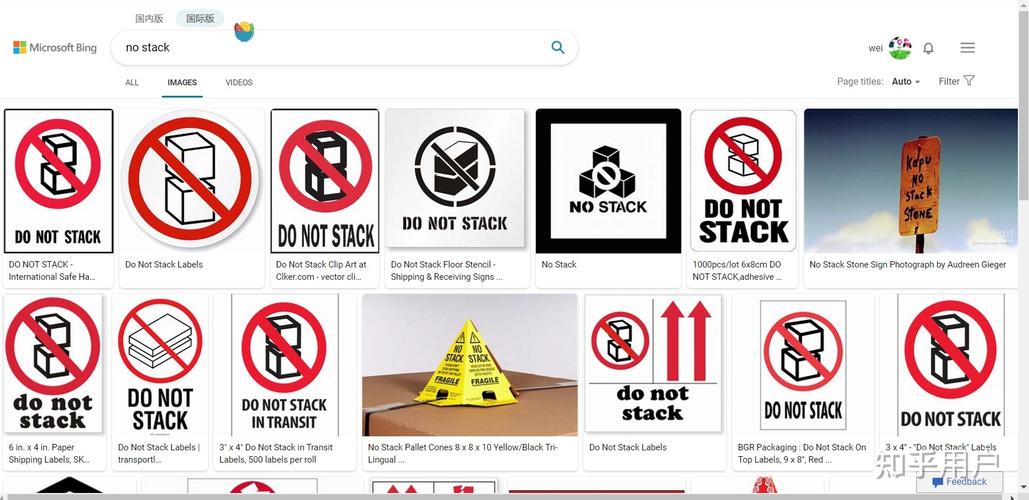Open No Stack Stone Sign Photograph link
This screenshot has width=1029, height=500.
coord(907,265)
